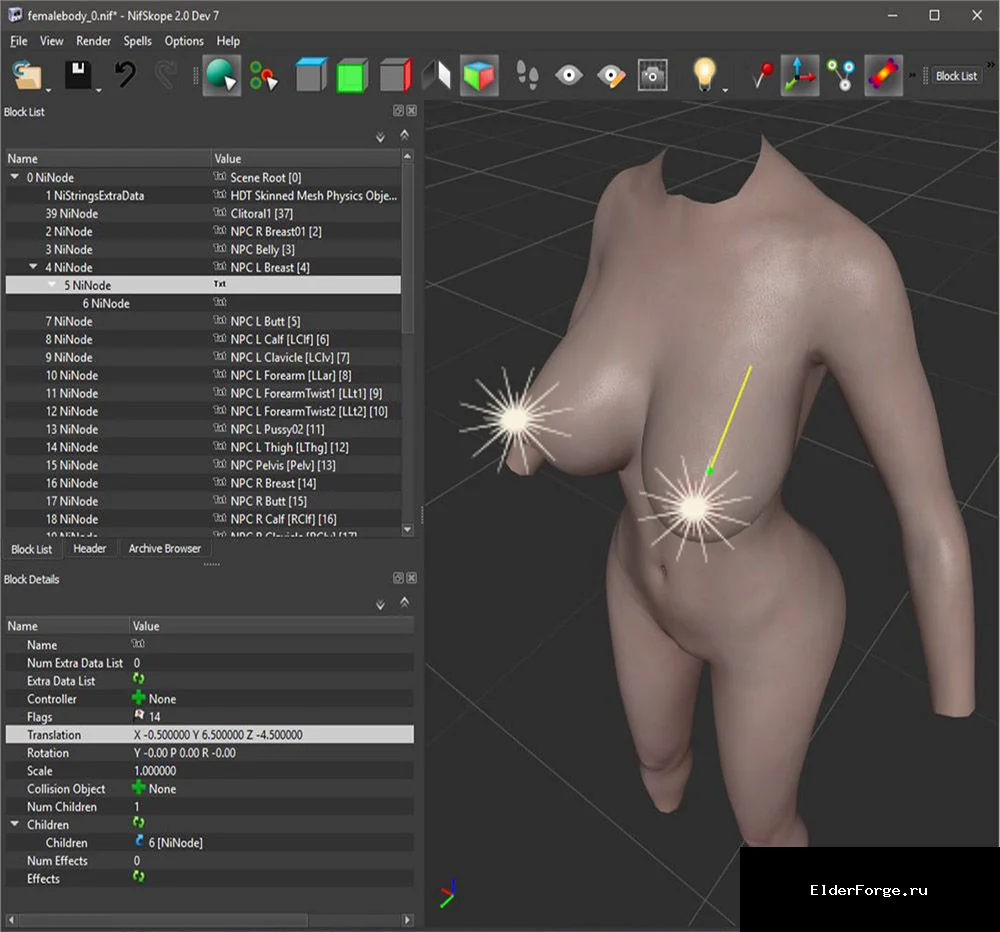Click the Undo arrow in toolbar
Image resolution: width=1000 pixels, height=932 pixels.
[125, 77]
